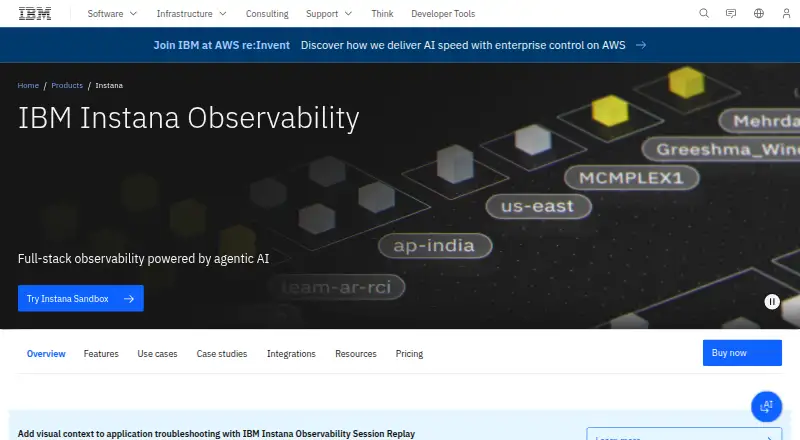
Task: Open the Think menu item
Action: [382, 14]
